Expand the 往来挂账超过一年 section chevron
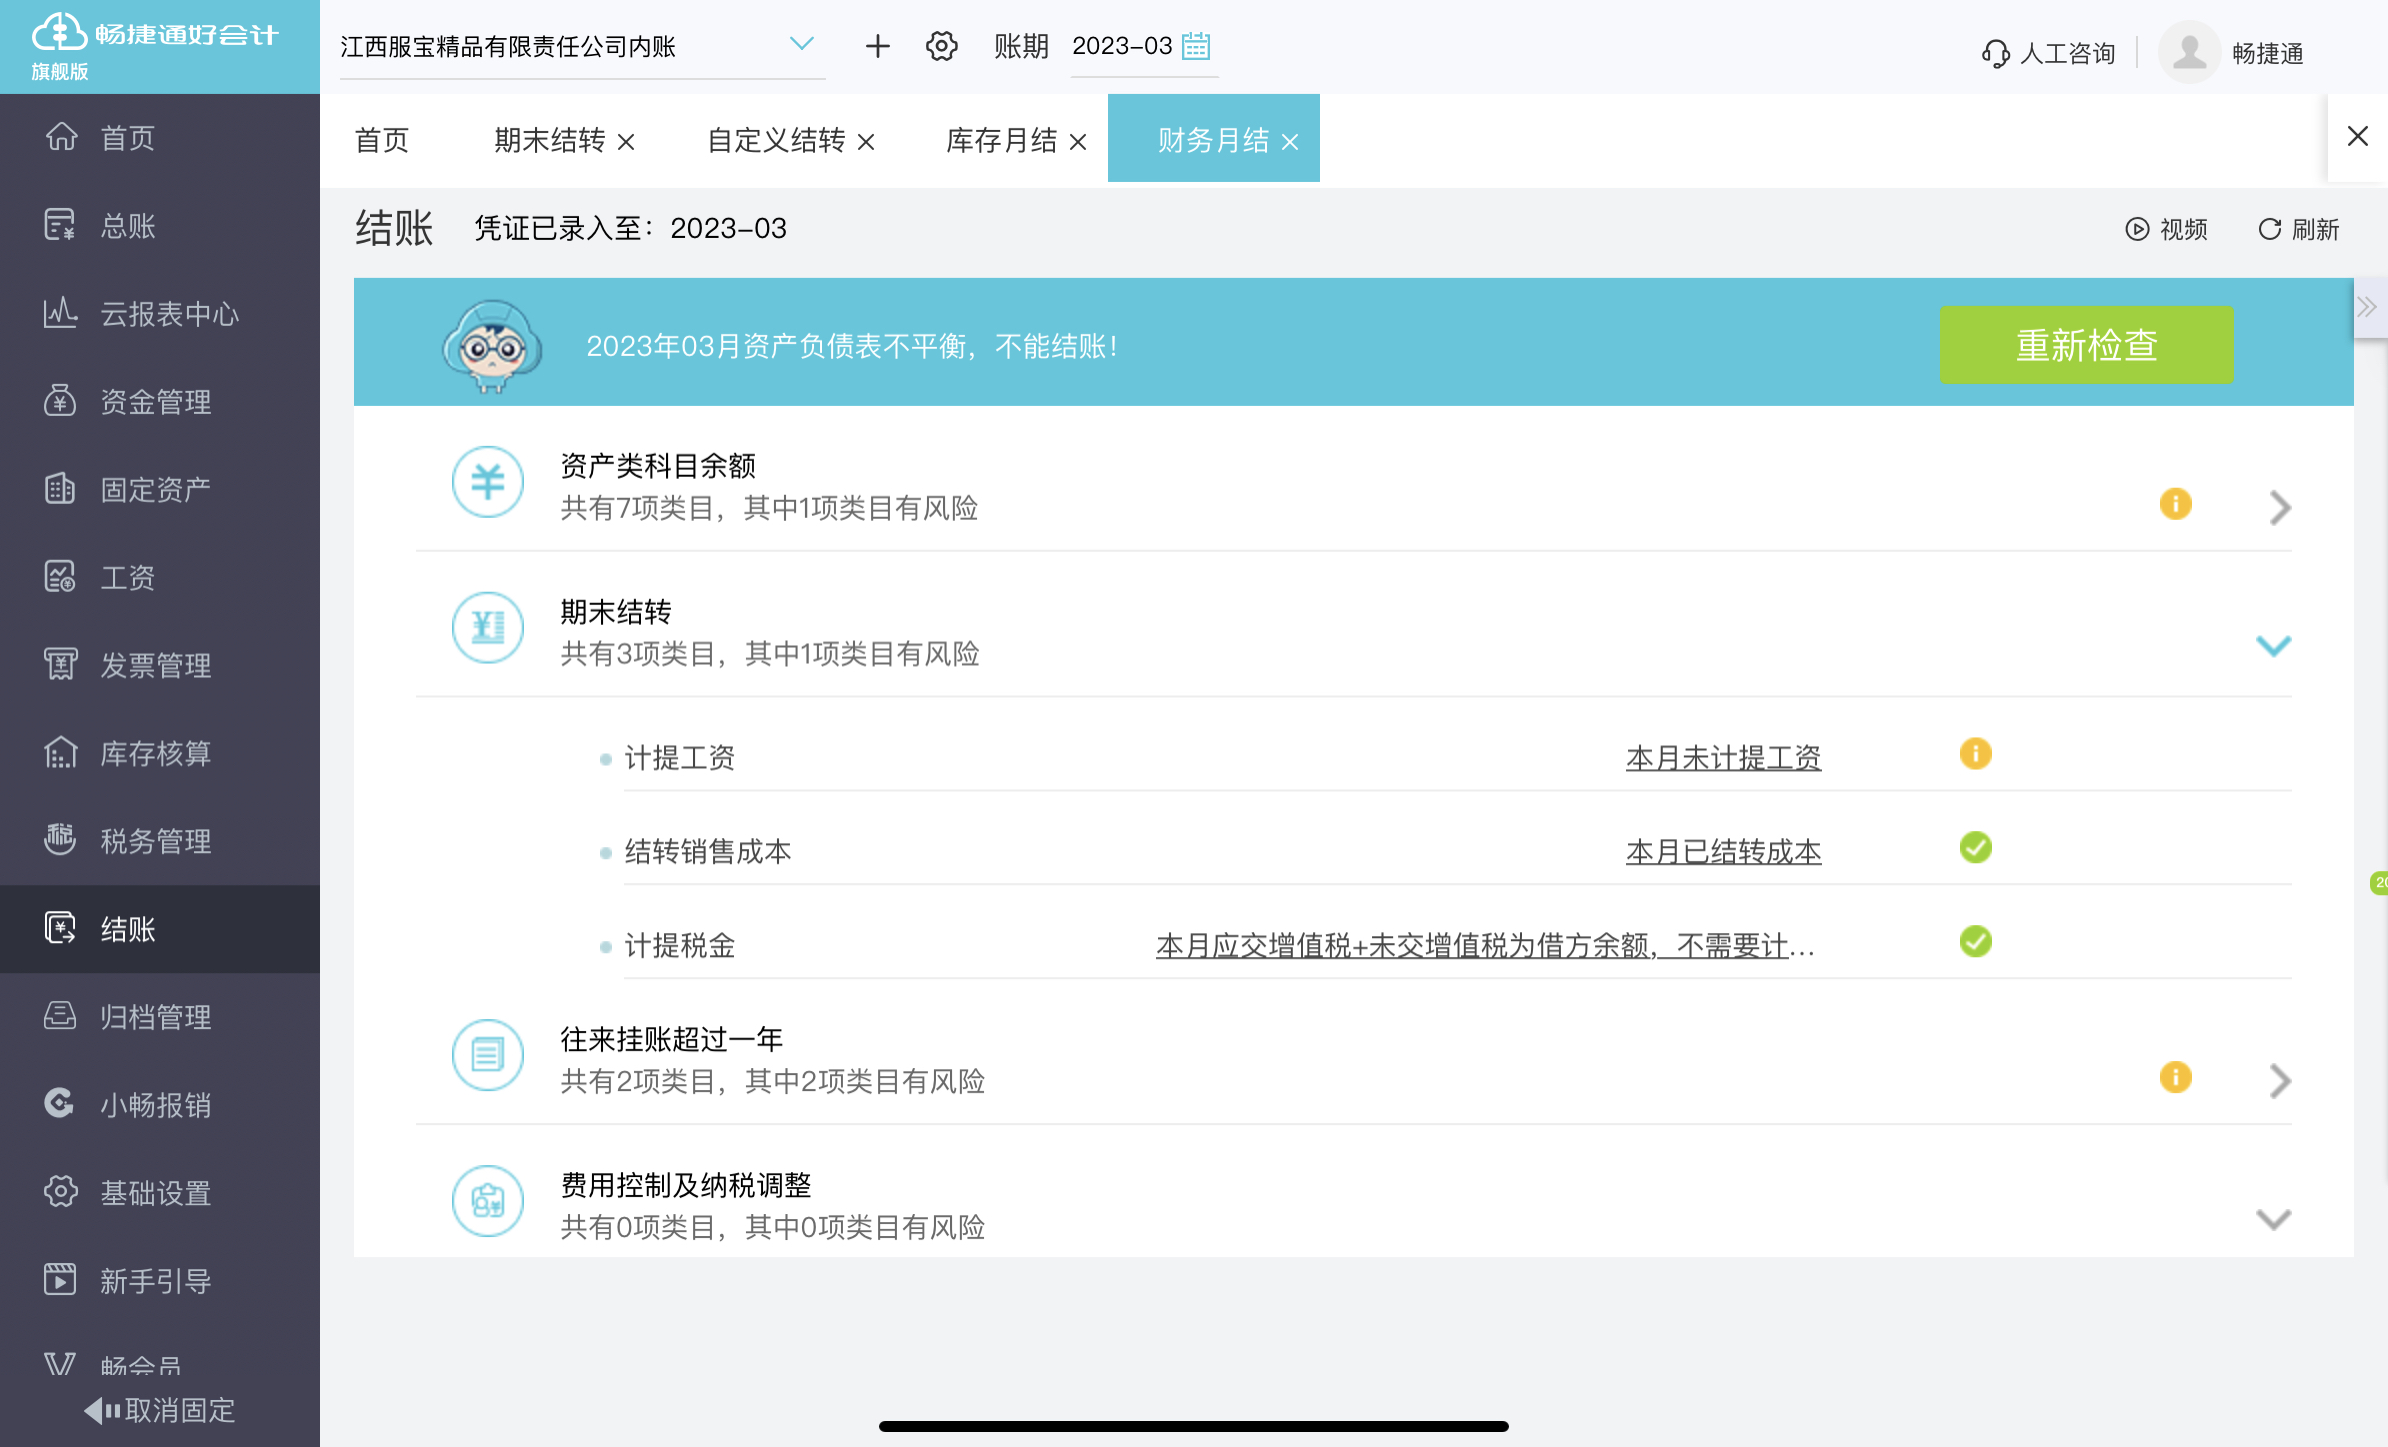 click(x=2277, y=1078)
